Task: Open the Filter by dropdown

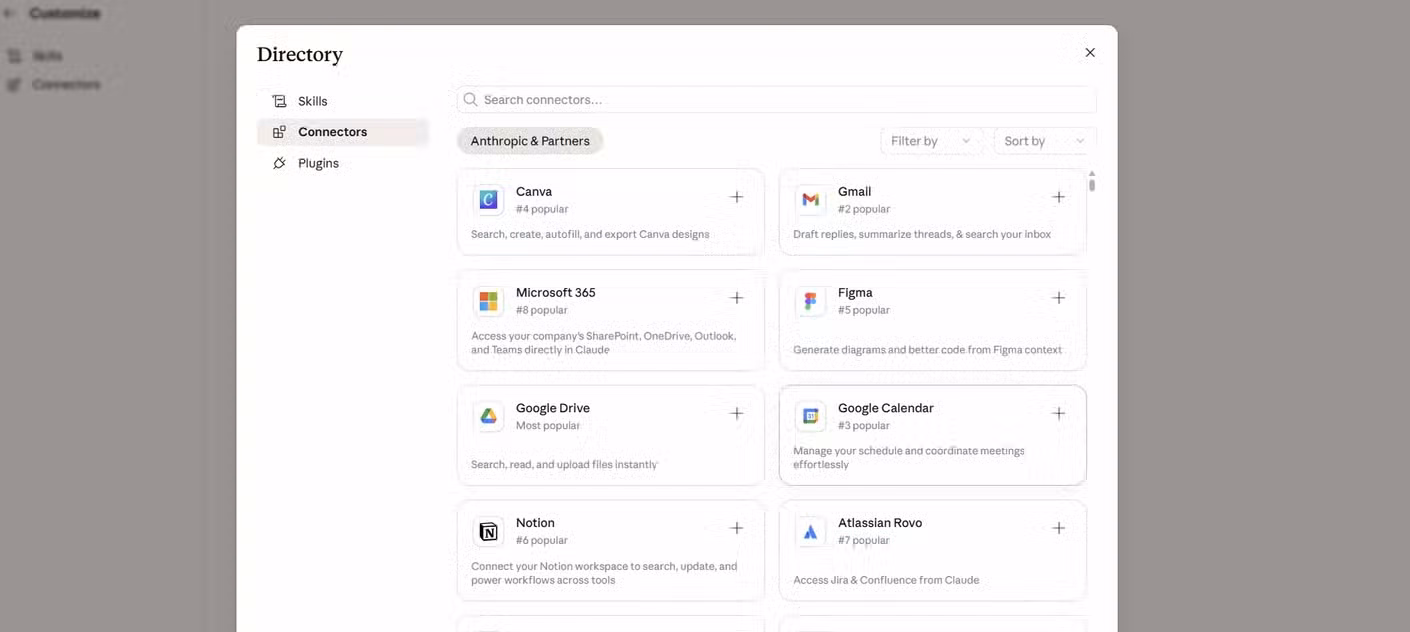Action: 931,141
